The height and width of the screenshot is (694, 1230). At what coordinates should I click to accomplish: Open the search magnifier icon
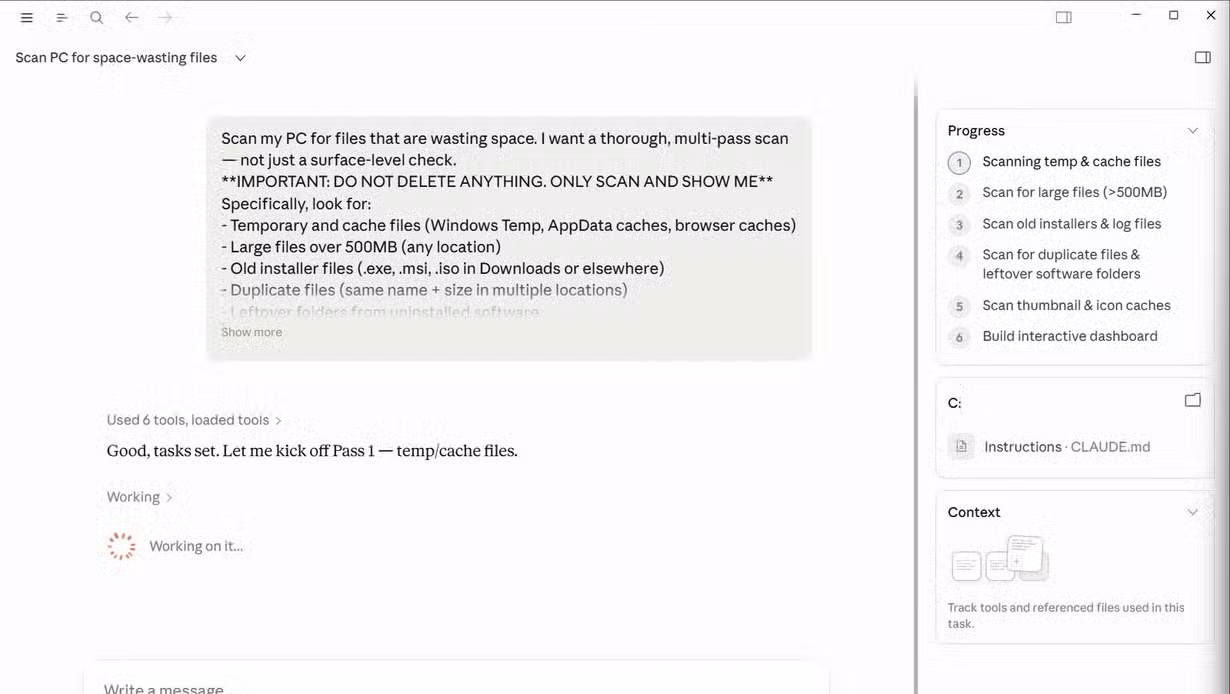pyautogui.click(x=96, y=18)
